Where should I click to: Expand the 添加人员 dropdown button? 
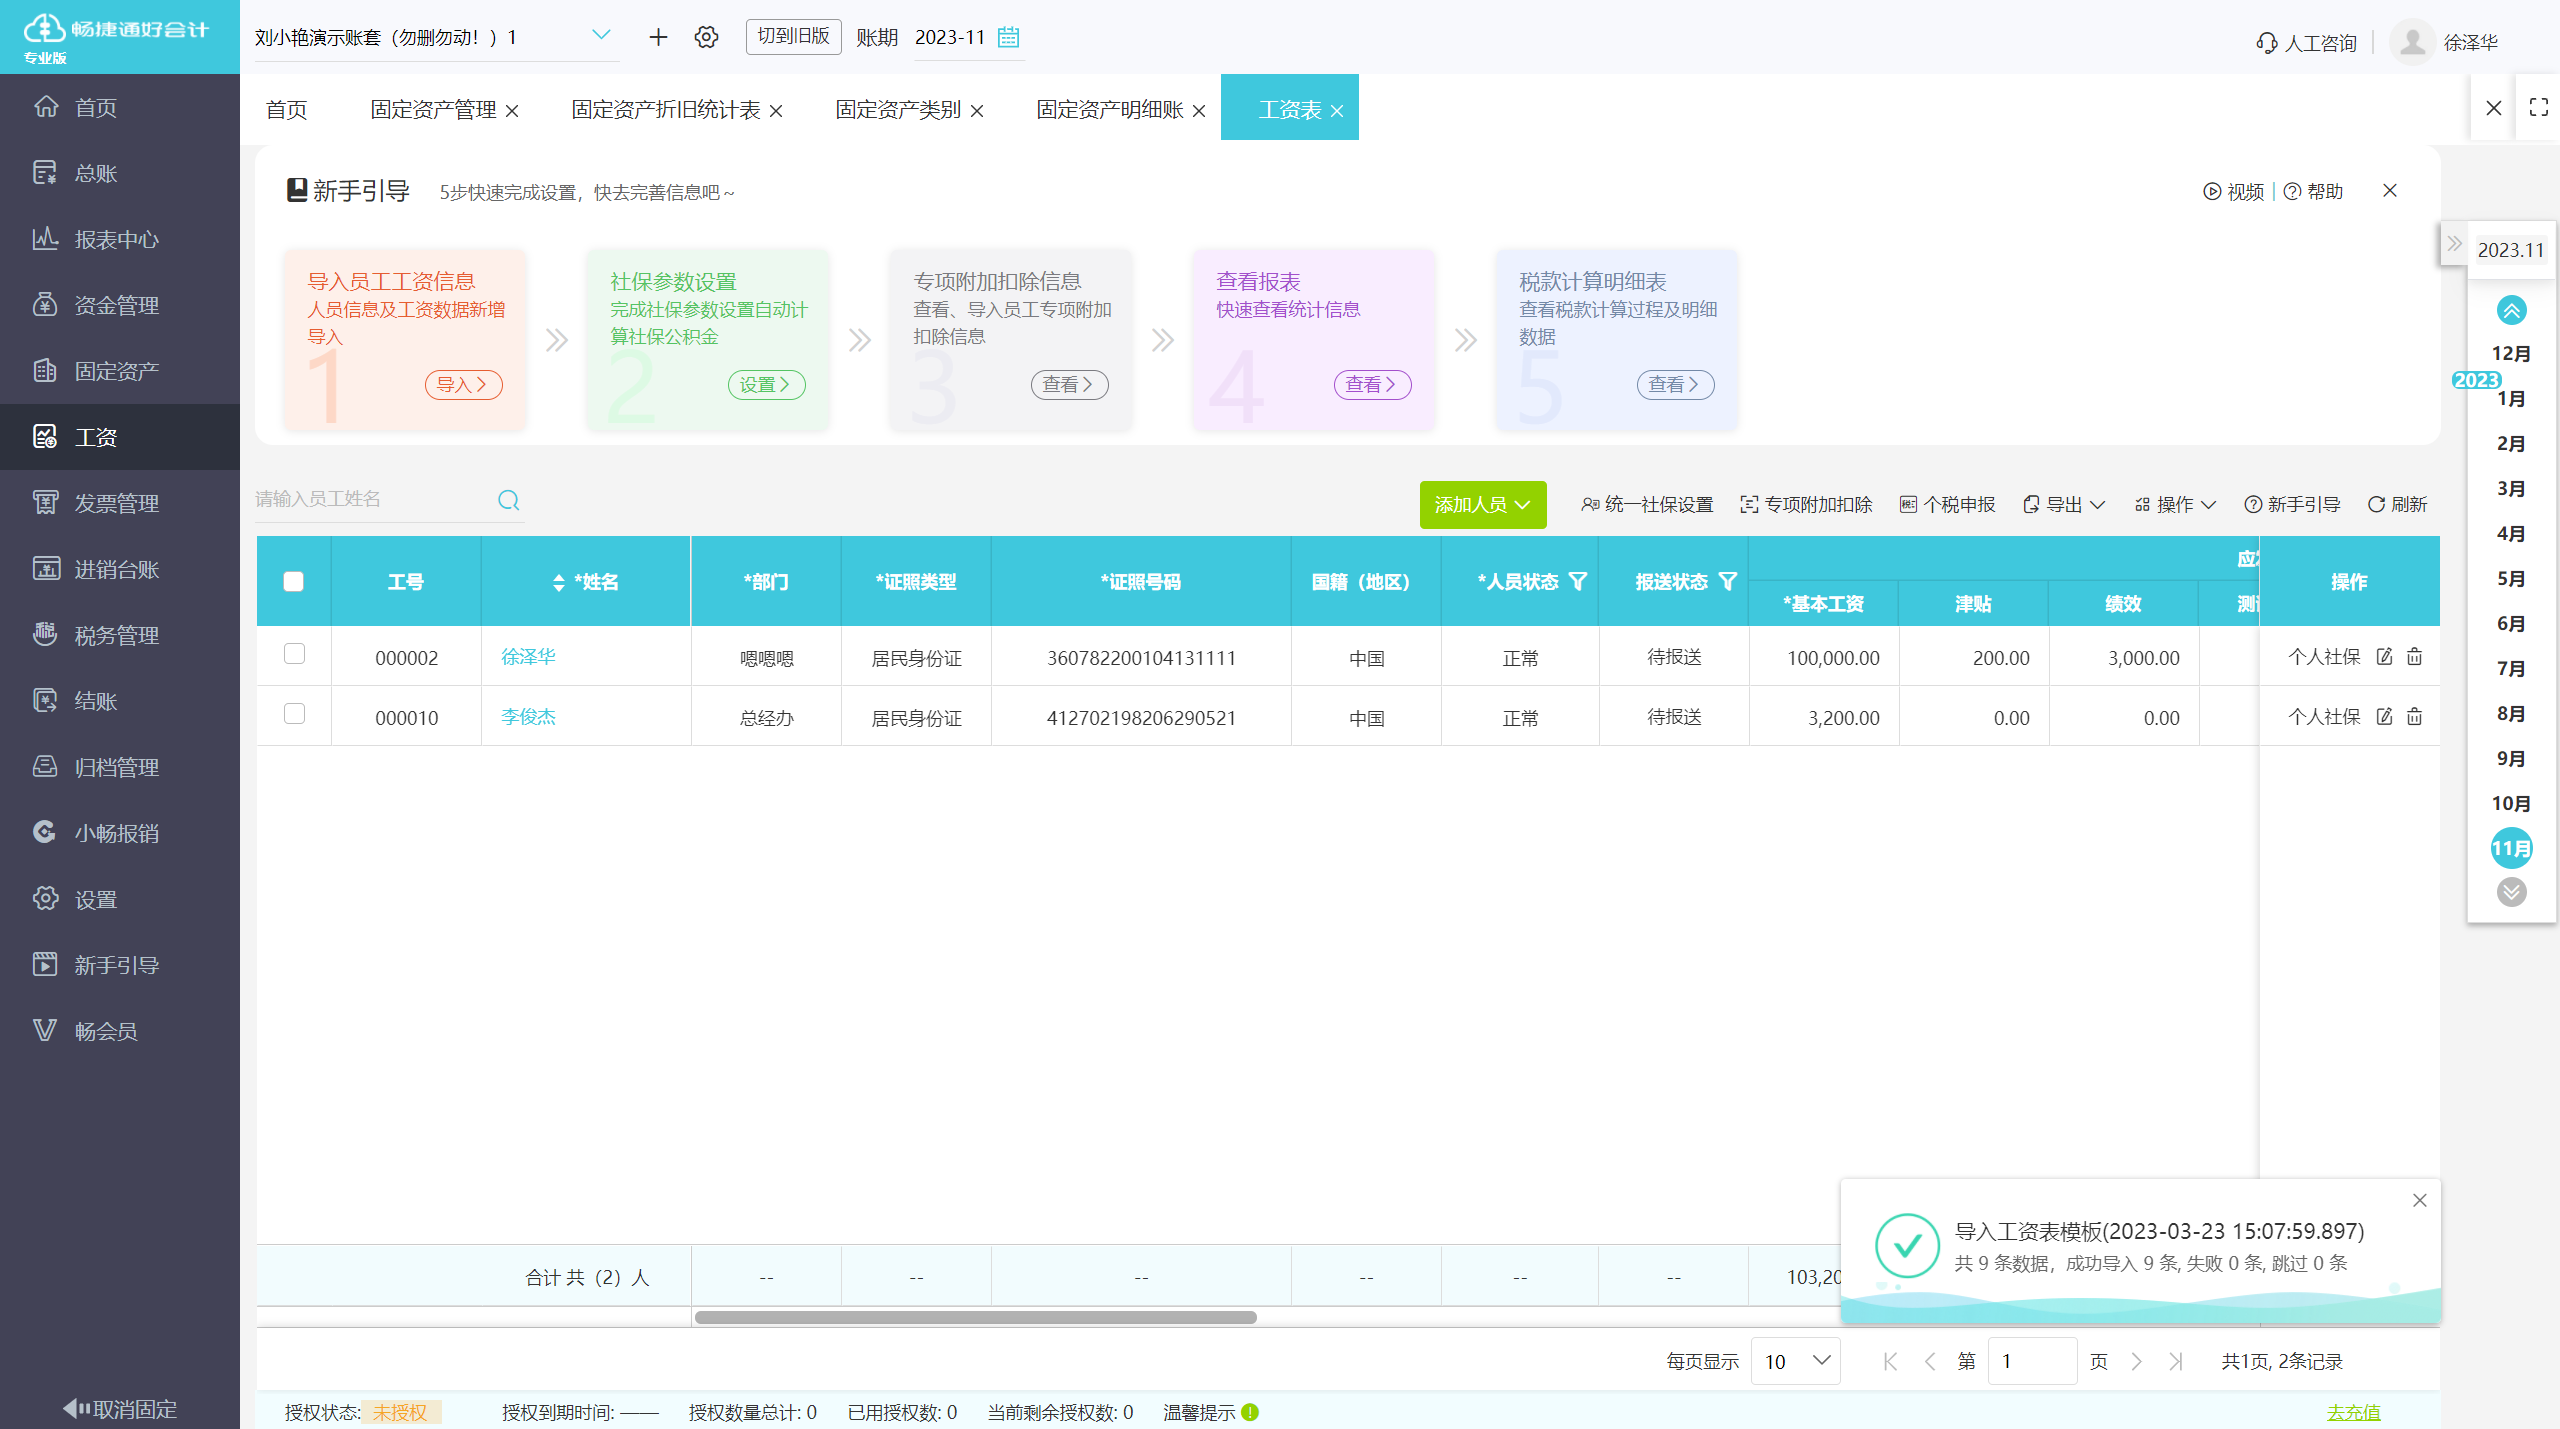point(1524,504)
